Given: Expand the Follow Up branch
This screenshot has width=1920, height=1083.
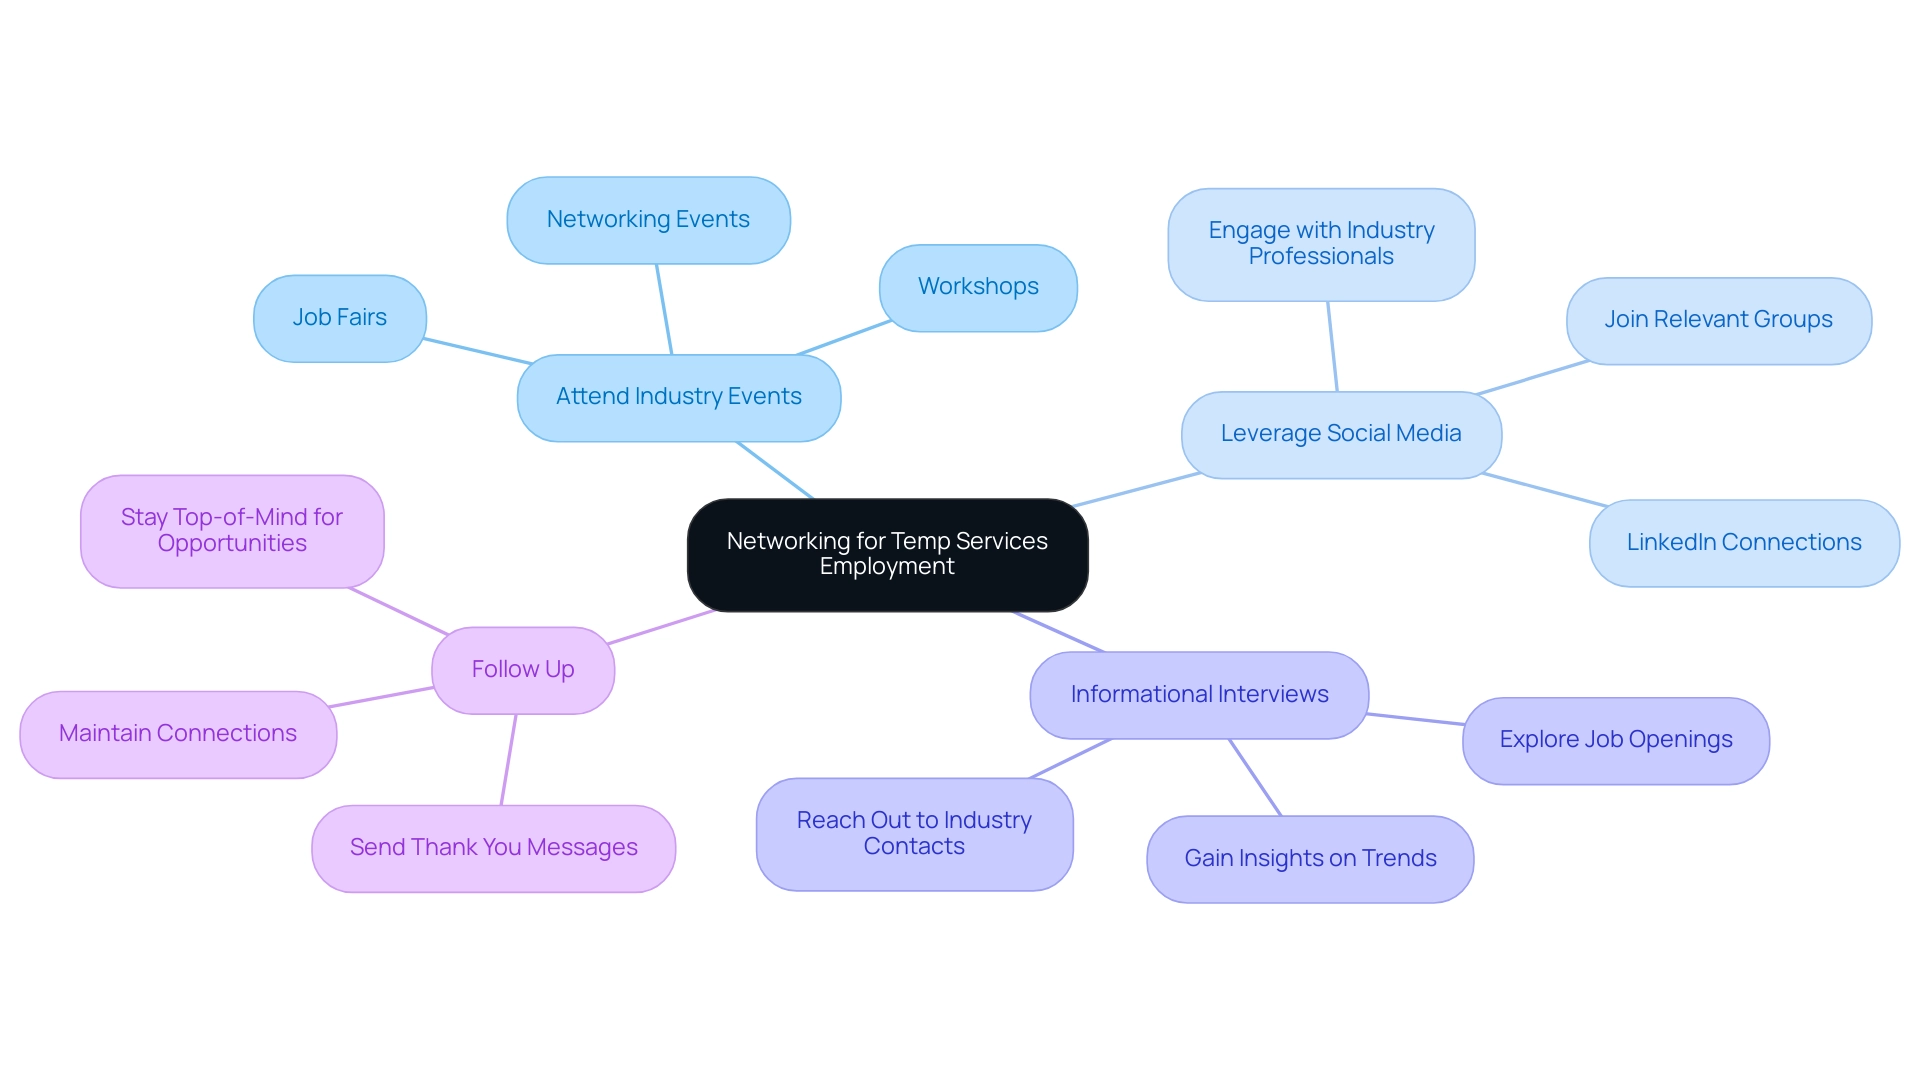Looking at the screenshot, I should (522, 666).
